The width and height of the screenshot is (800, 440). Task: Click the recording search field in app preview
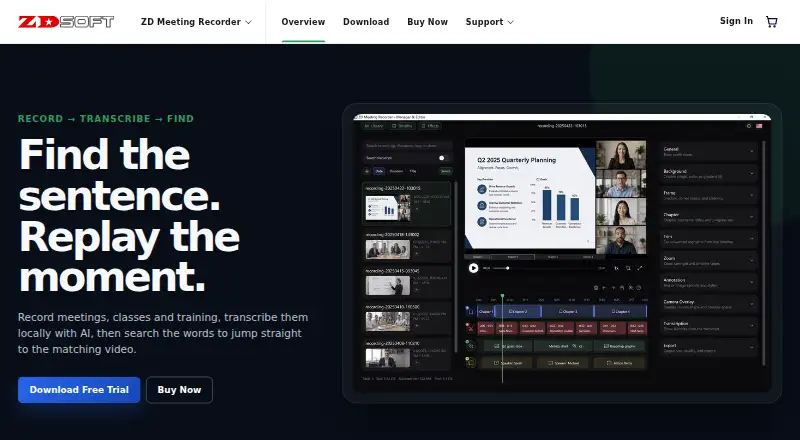pyautogui.click(x=407, y=146)
